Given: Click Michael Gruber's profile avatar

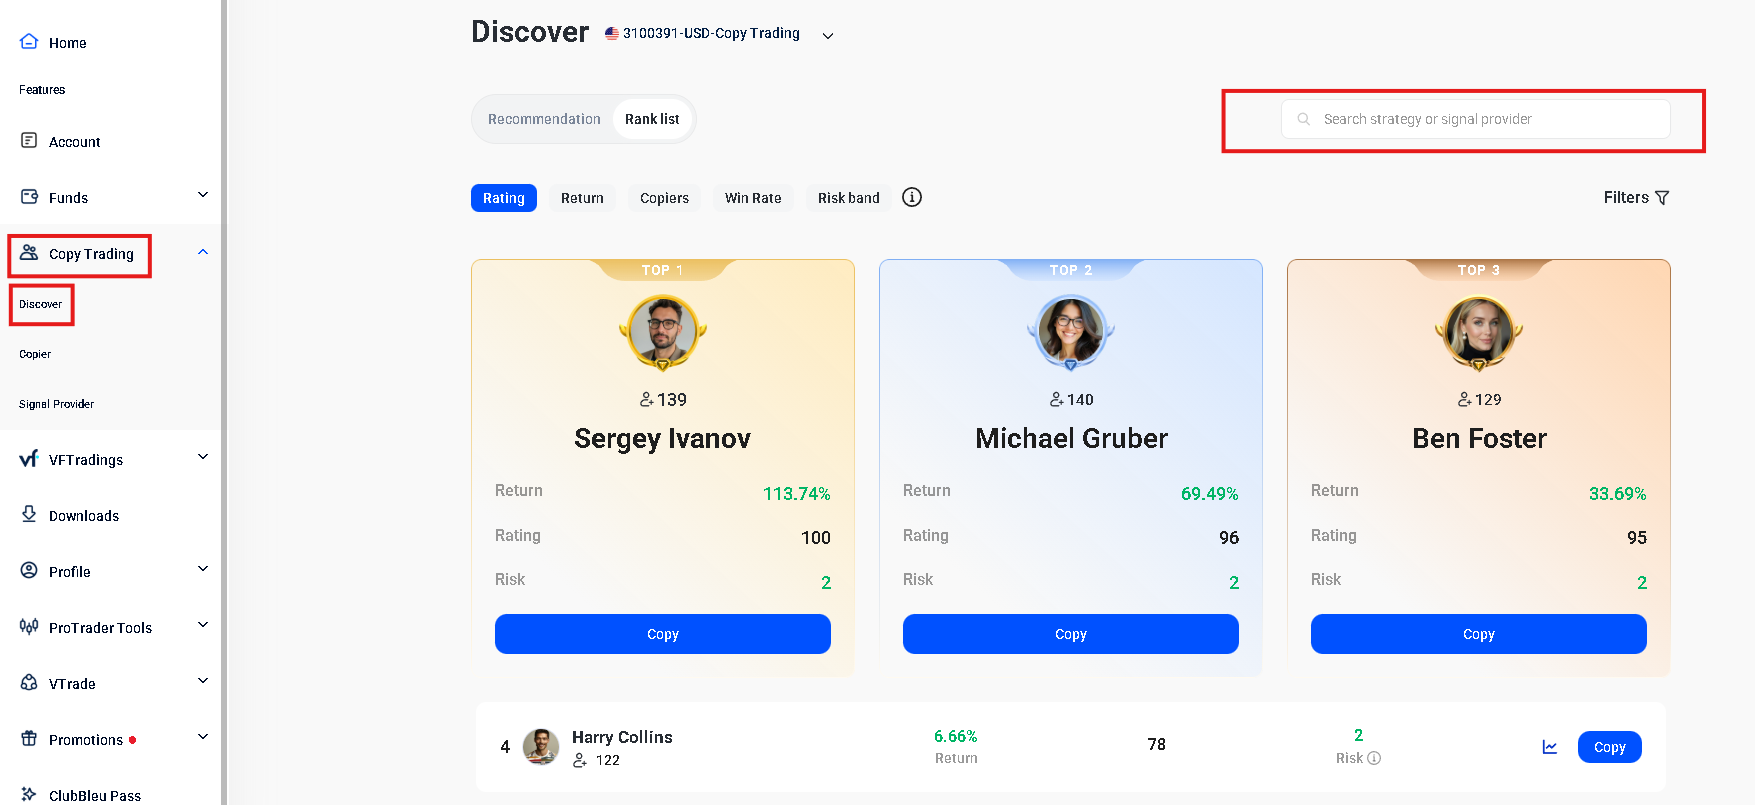Looking at the screenshot, I should point(1070,331).
